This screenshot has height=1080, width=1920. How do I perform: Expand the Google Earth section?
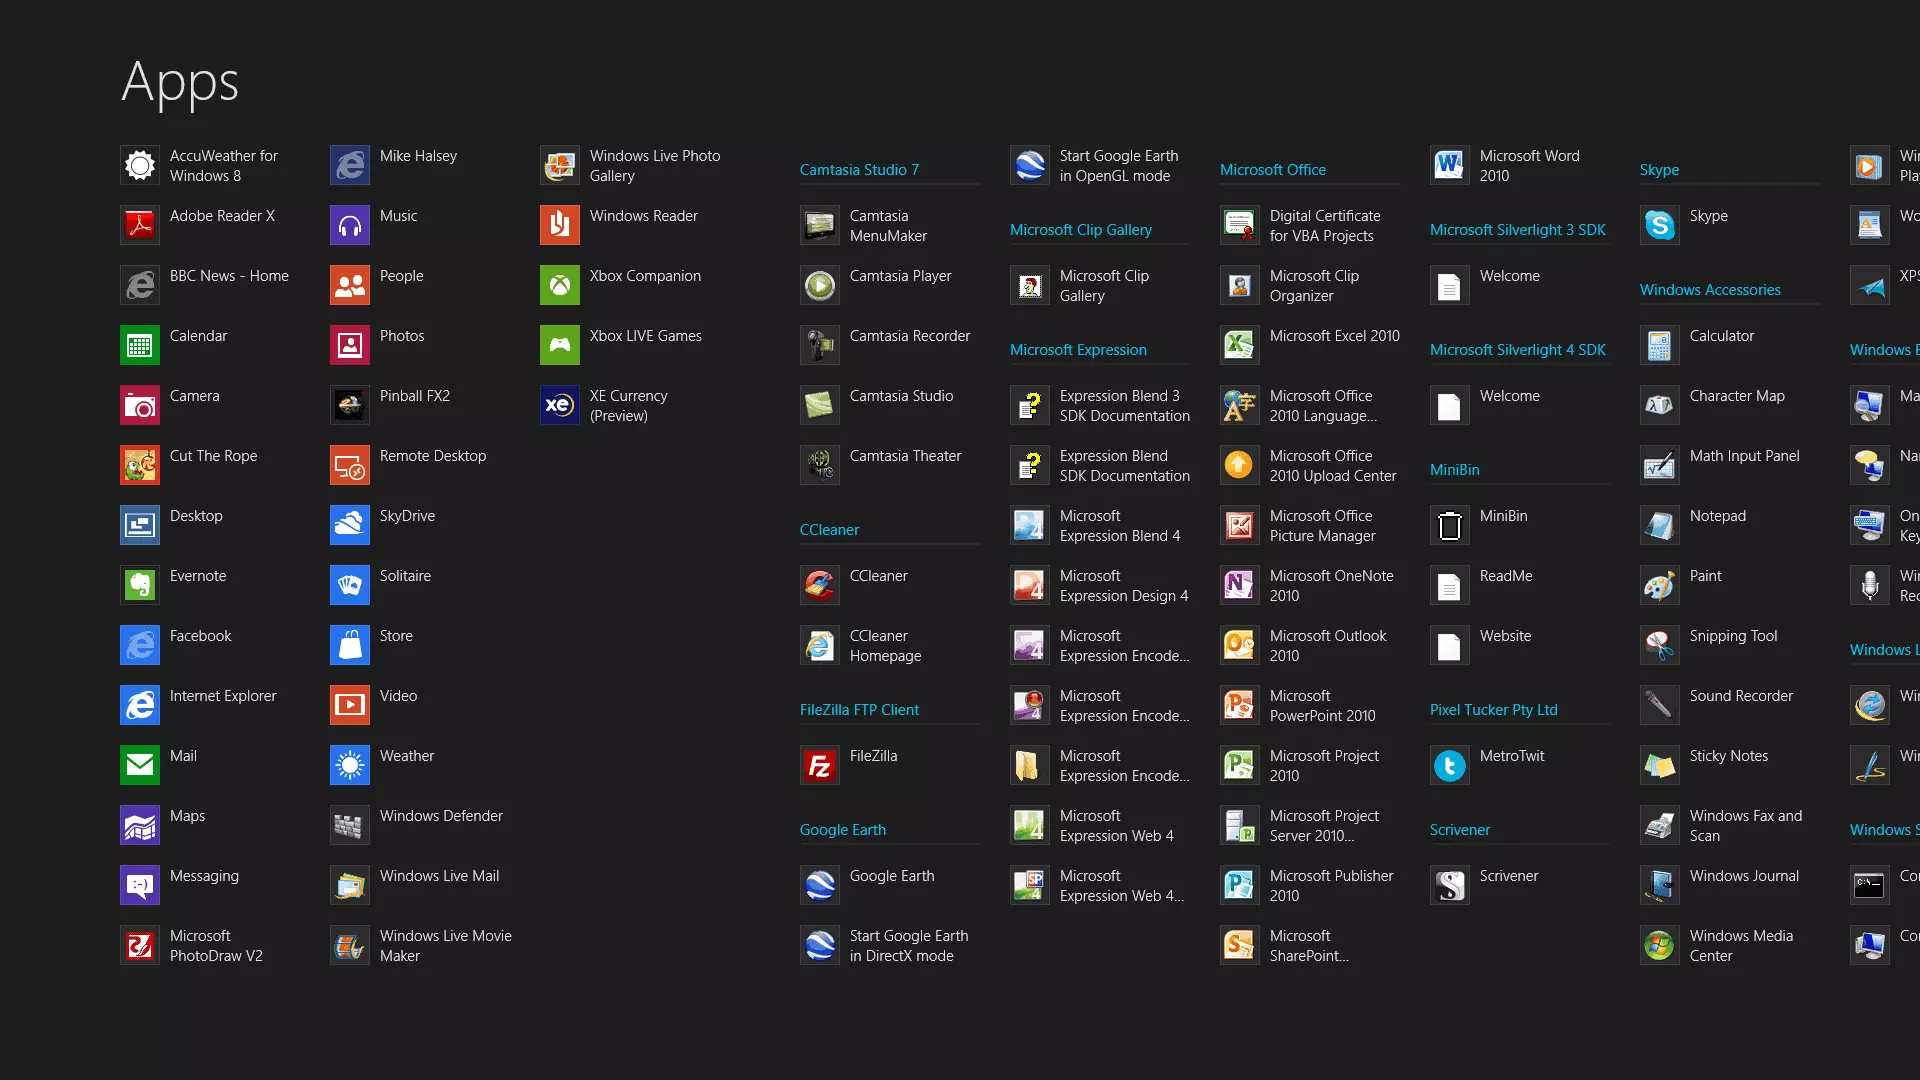844,829
